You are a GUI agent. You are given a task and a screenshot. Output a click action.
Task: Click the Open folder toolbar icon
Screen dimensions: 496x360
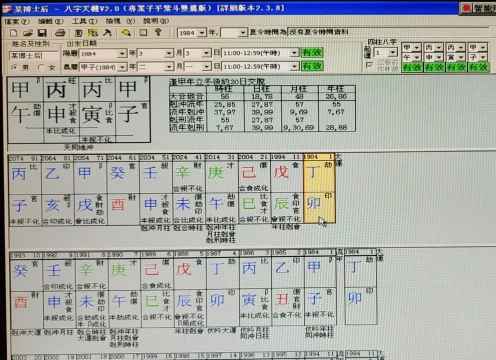[28, 33]
